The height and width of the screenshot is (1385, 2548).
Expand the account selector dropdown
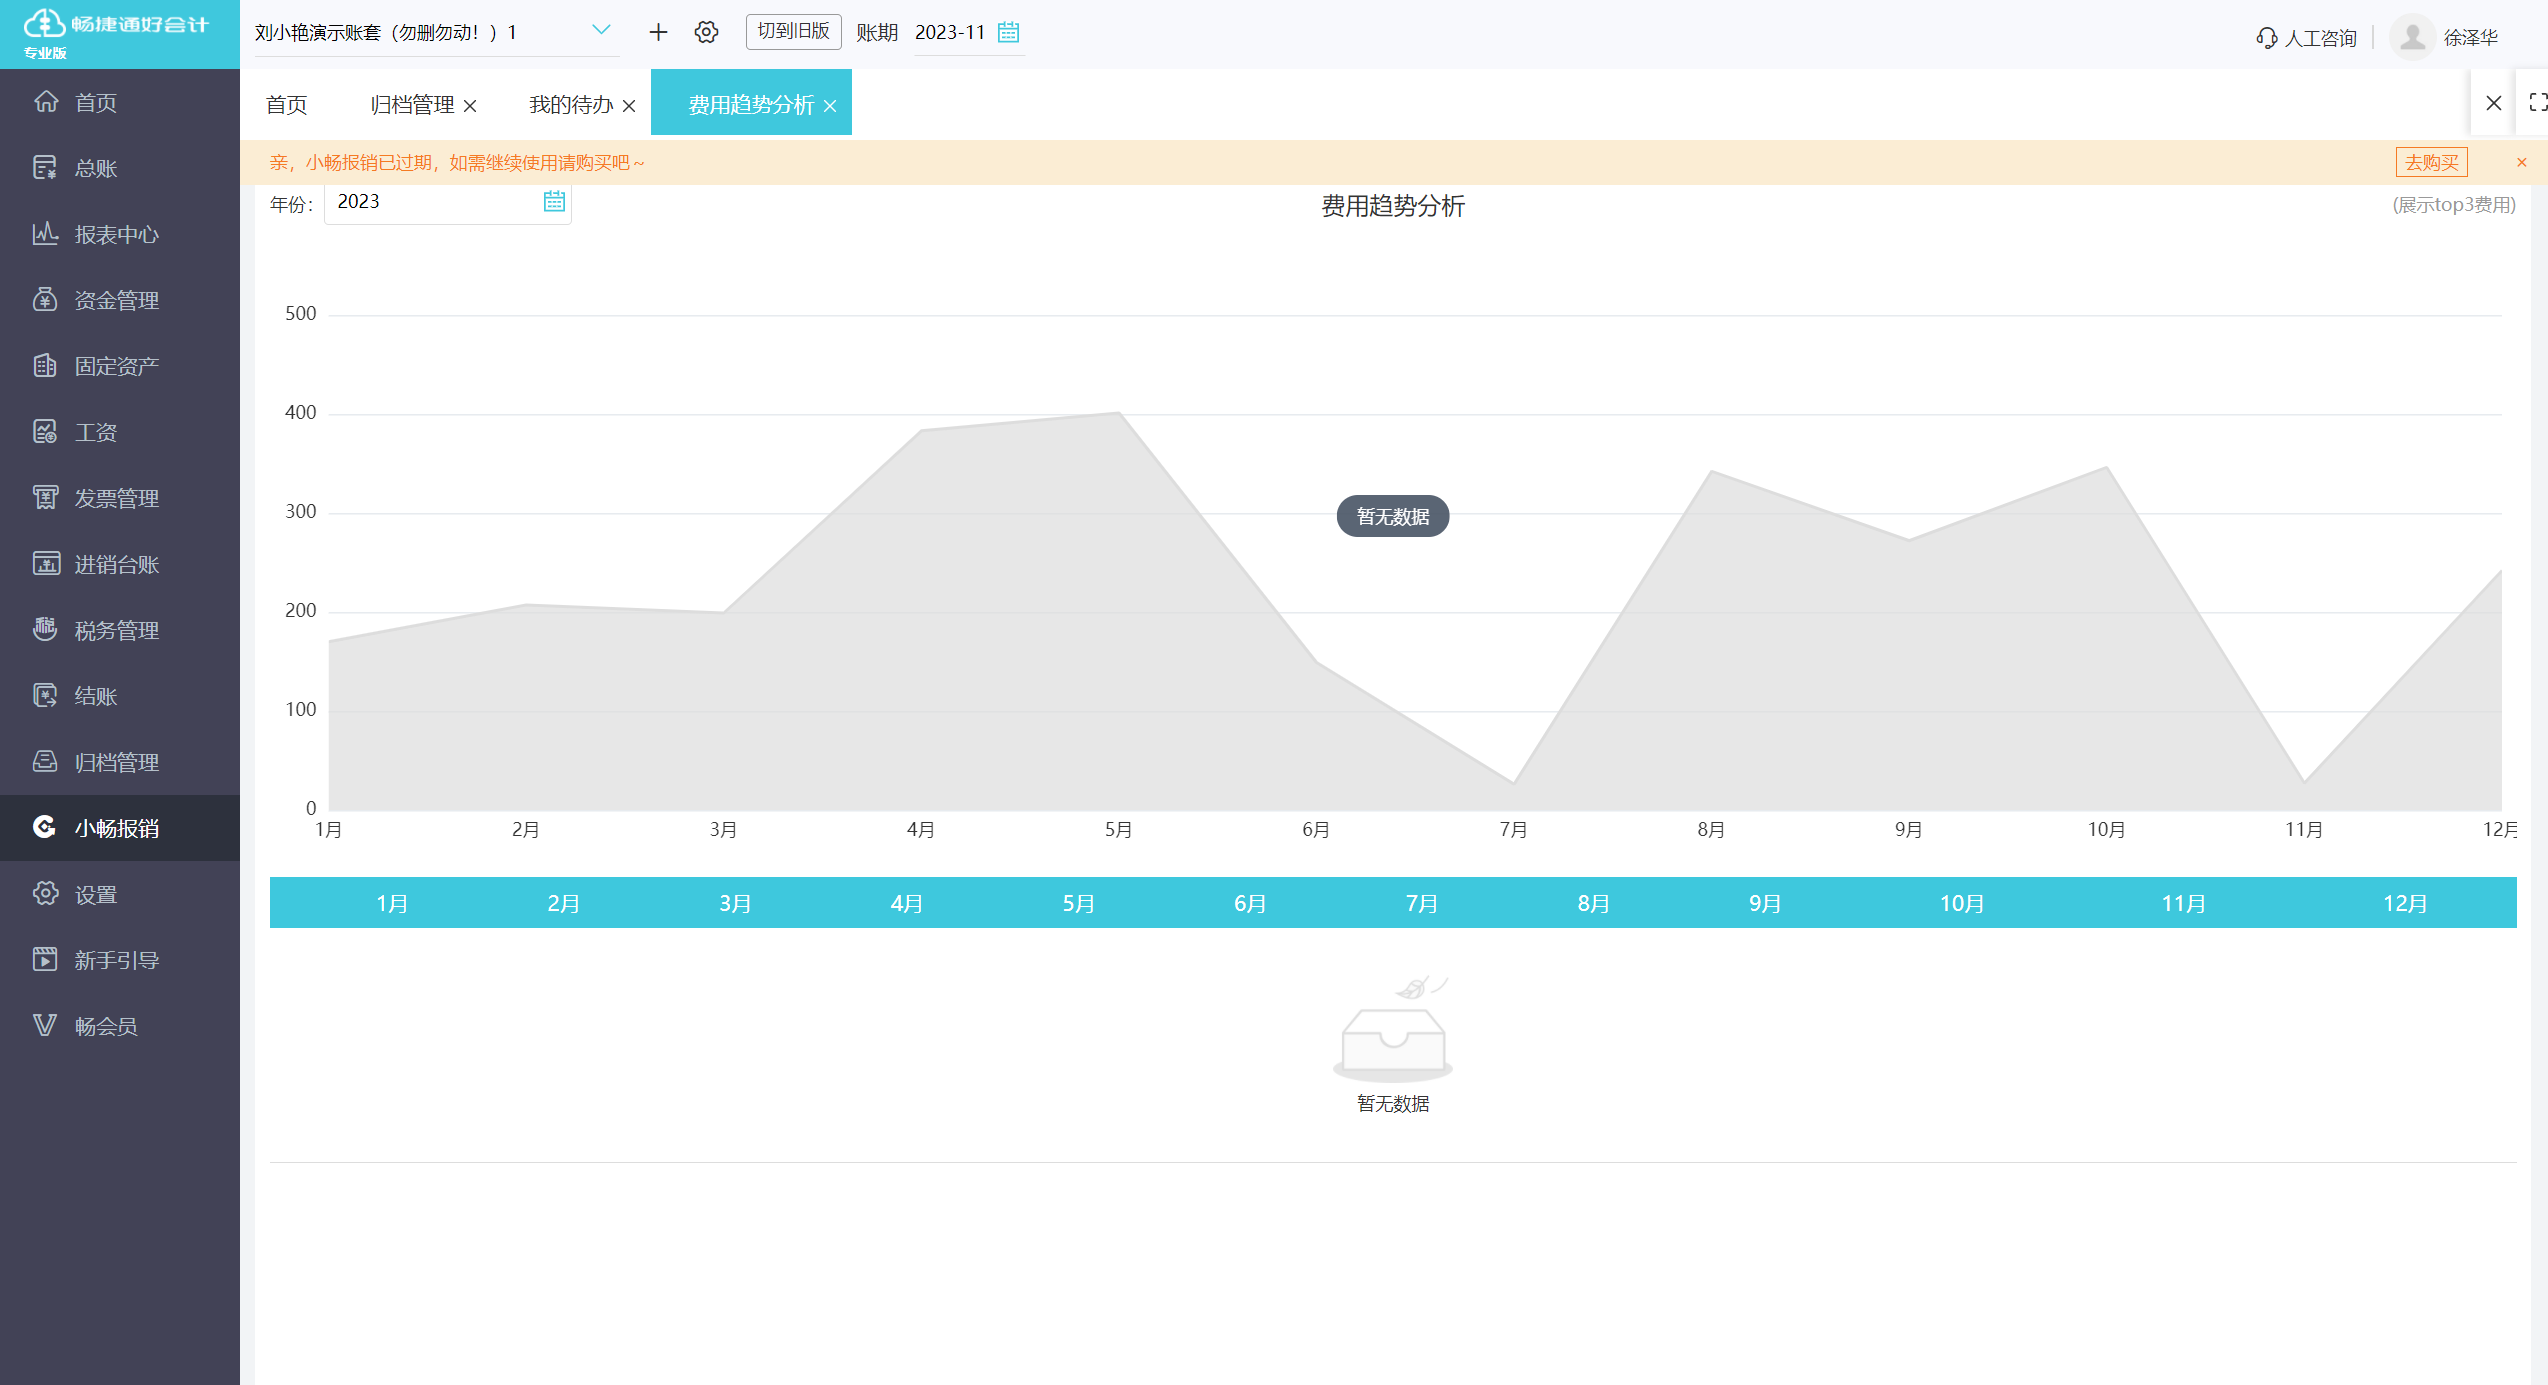tap(605, 29)
